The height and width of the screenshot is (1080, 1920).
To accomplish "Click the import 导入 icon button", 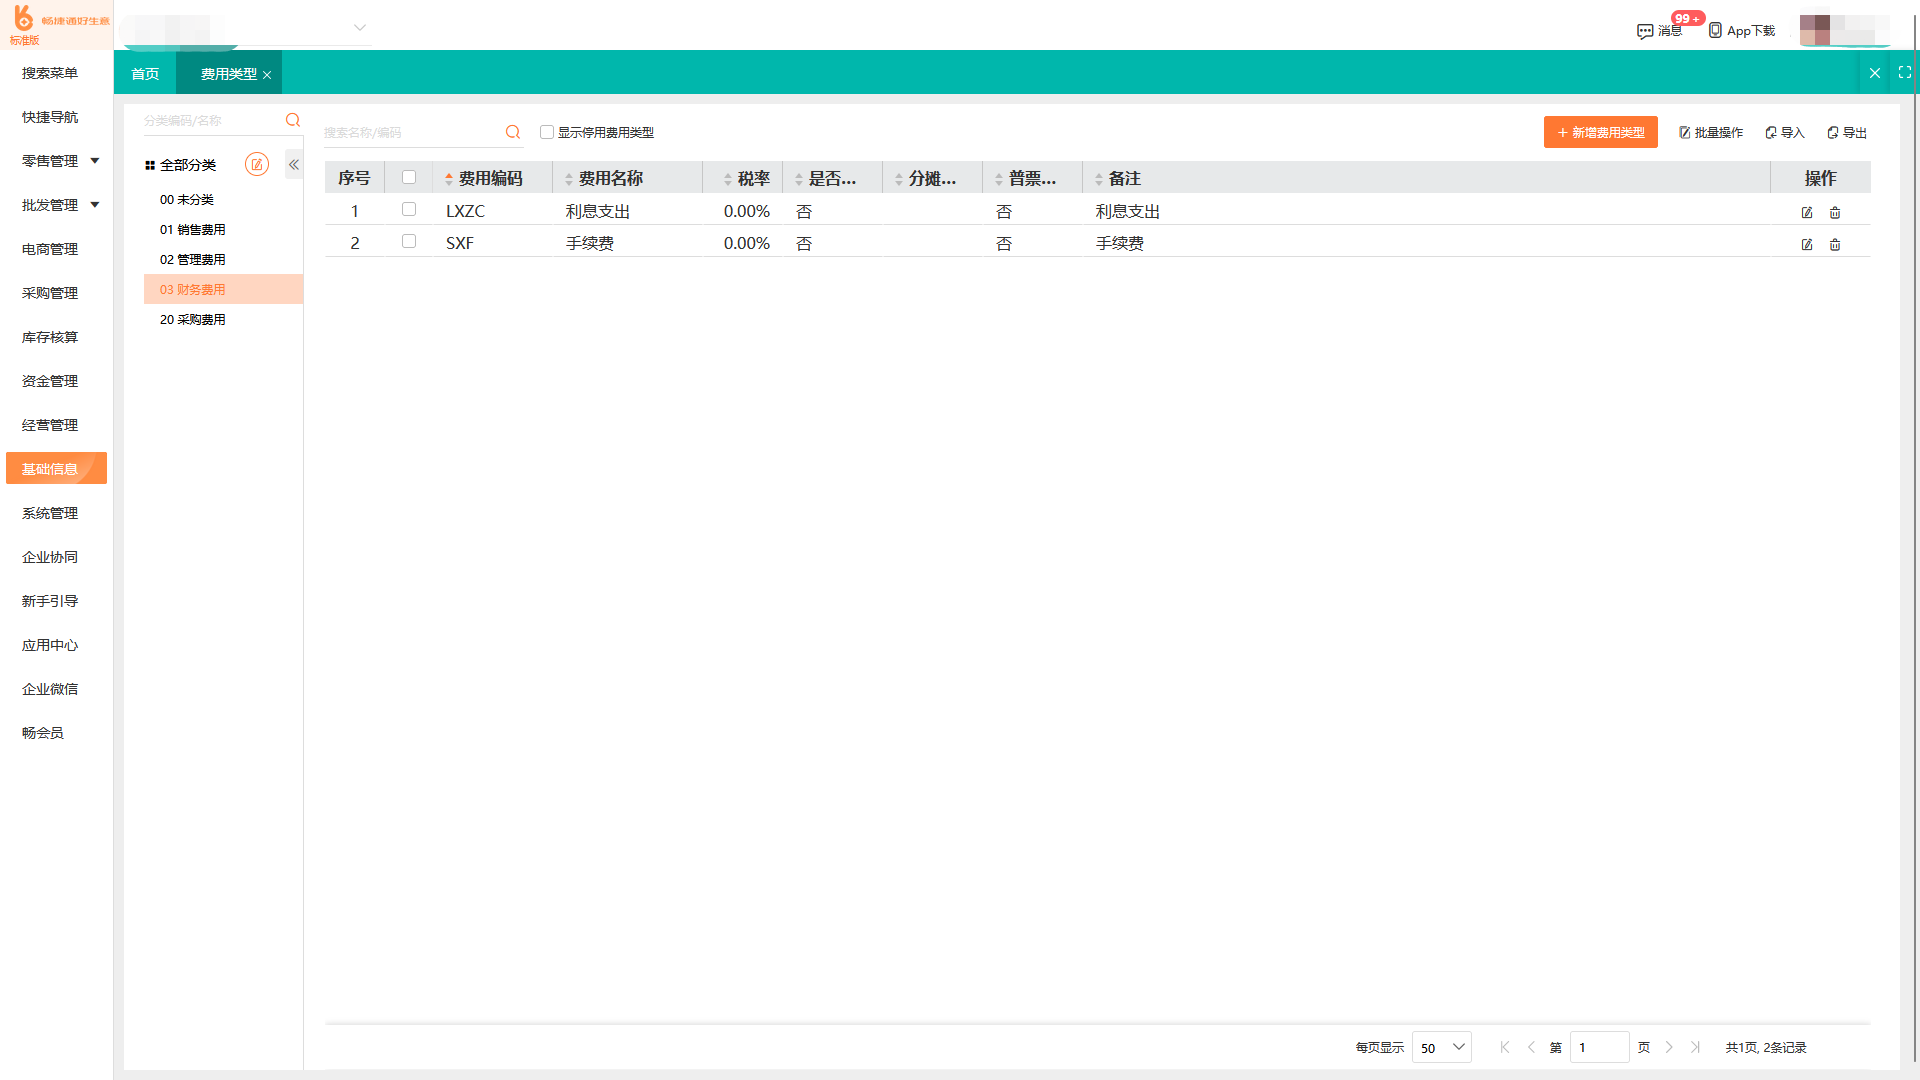I will click(1785, 131).
